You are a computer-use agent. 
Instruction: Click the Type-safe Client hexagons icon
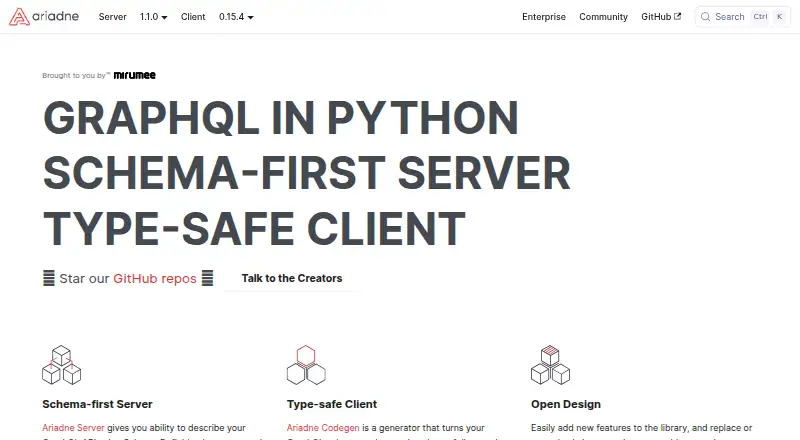(306, 365)
